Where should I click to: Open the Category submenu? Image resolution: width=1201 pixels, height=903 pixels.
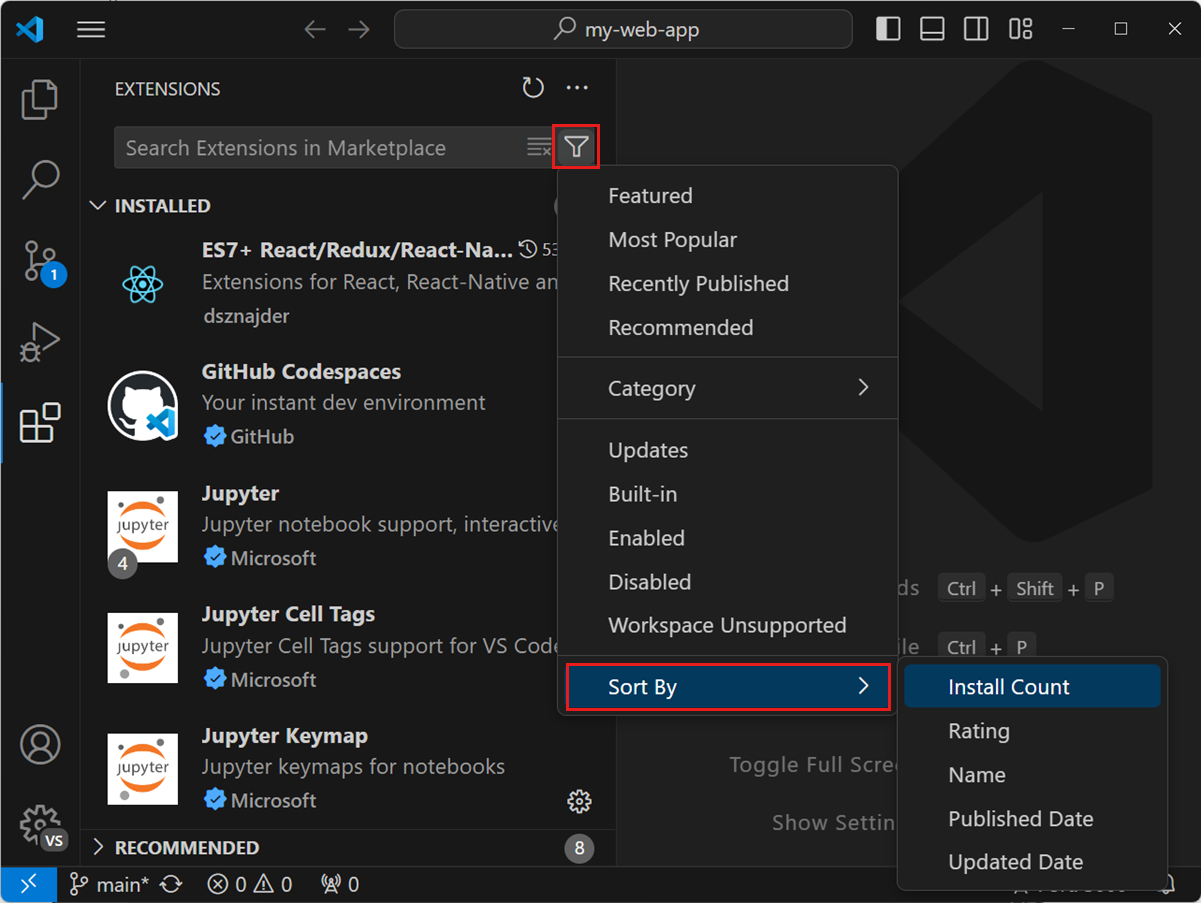[651, 388]
